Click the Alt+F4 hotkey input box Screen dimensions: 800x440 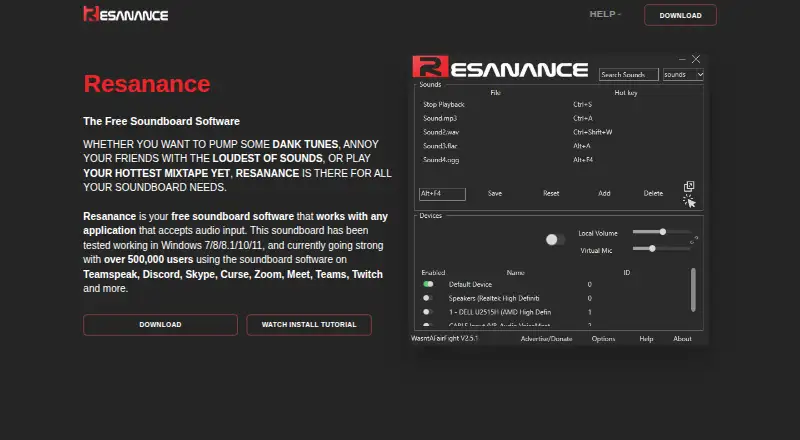click(442, 194)
